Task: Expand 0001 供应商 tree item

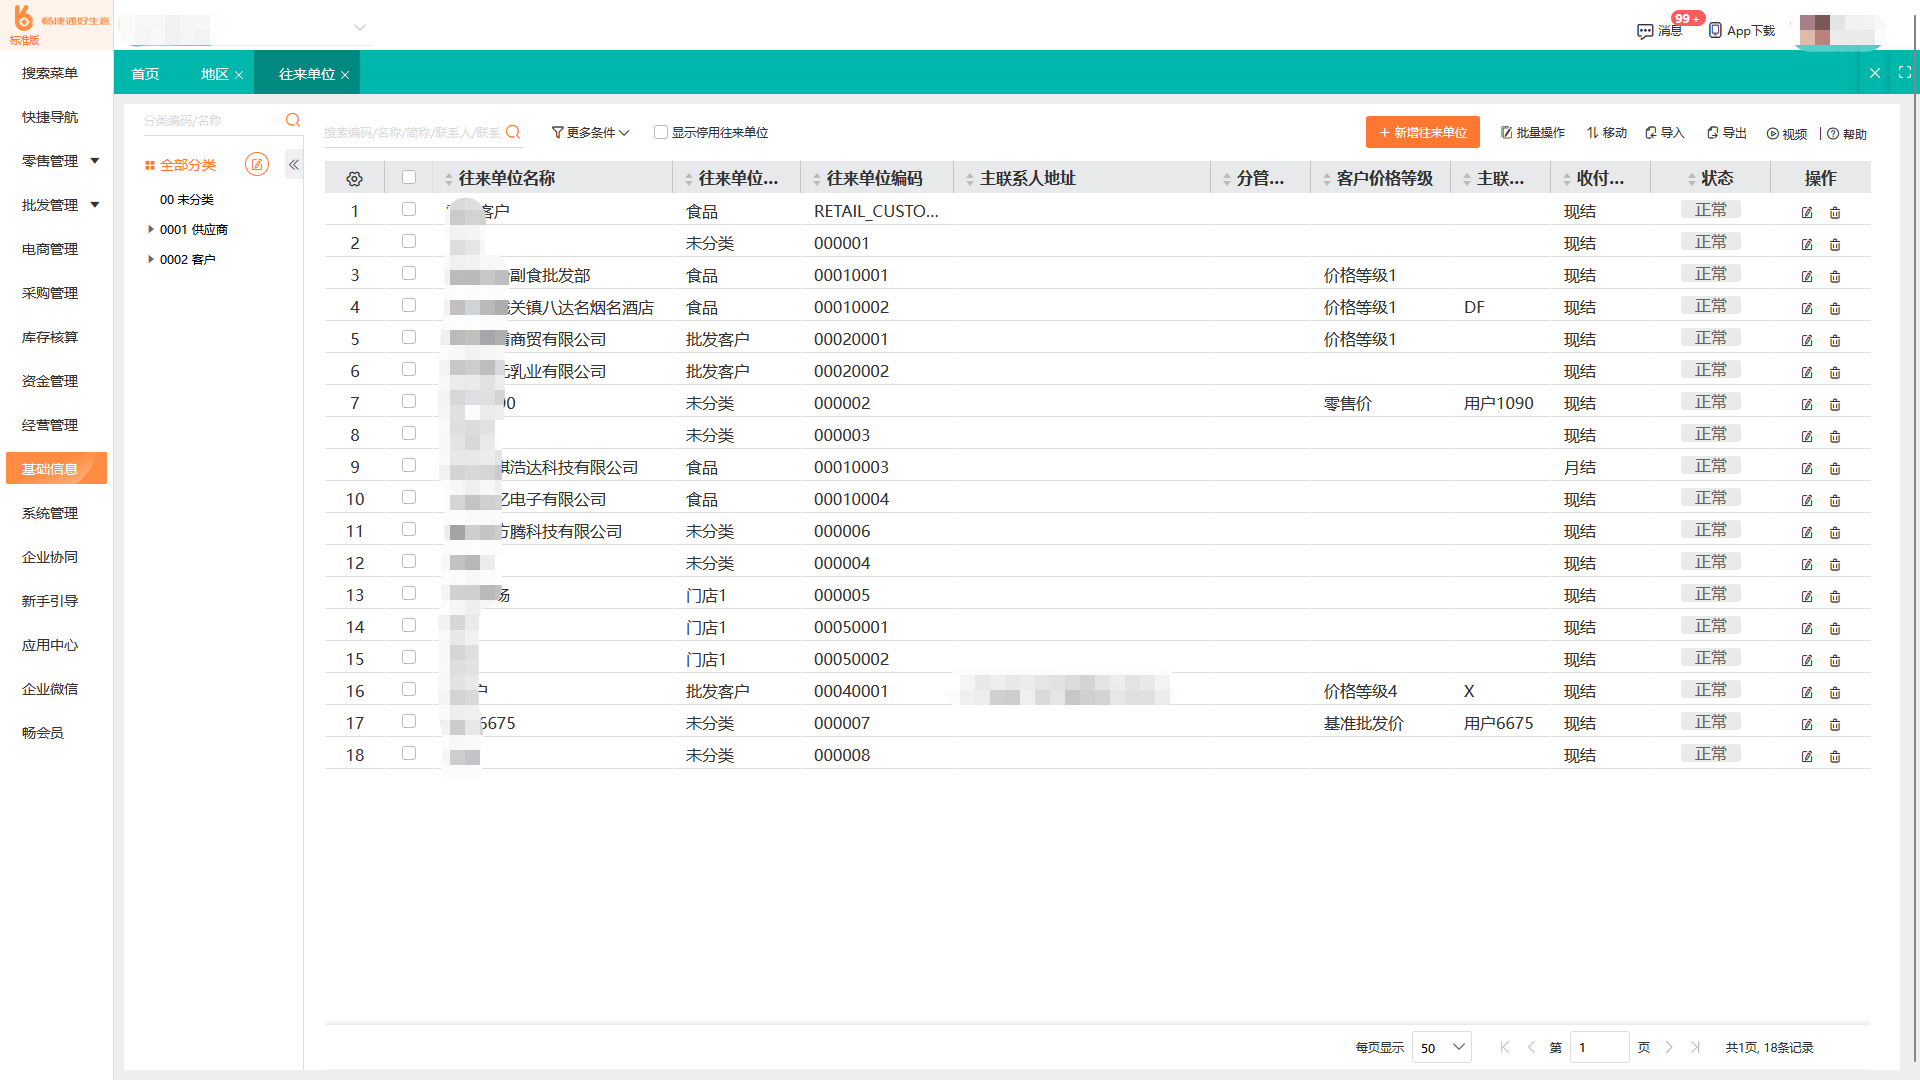Action: [149, 229]
